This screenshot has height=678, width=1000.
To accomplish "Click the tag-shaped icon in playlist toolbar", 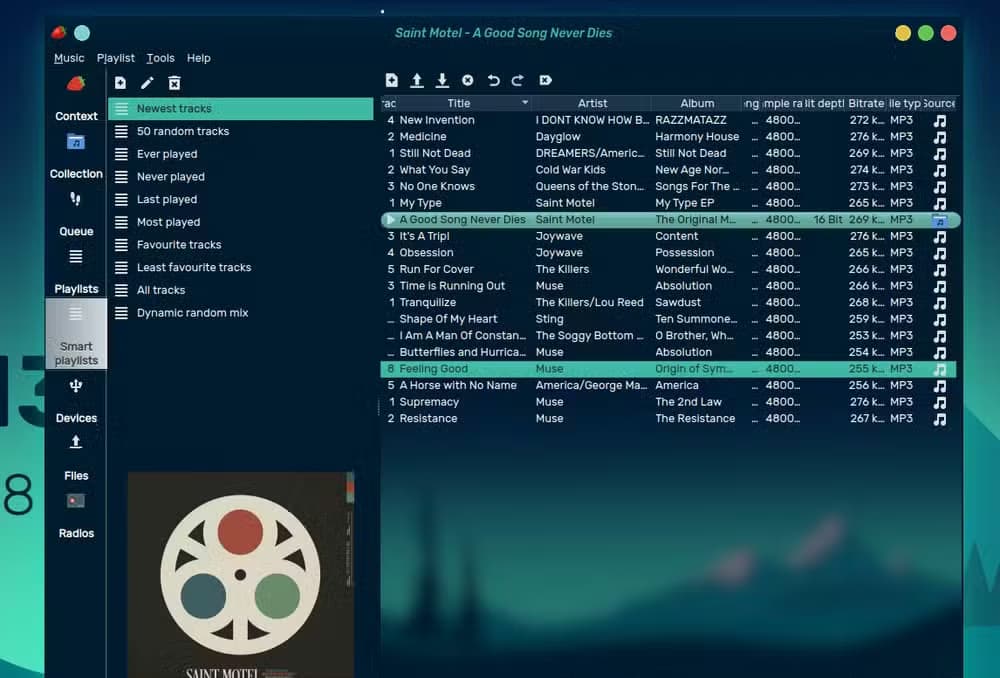I will pos(545,80).
